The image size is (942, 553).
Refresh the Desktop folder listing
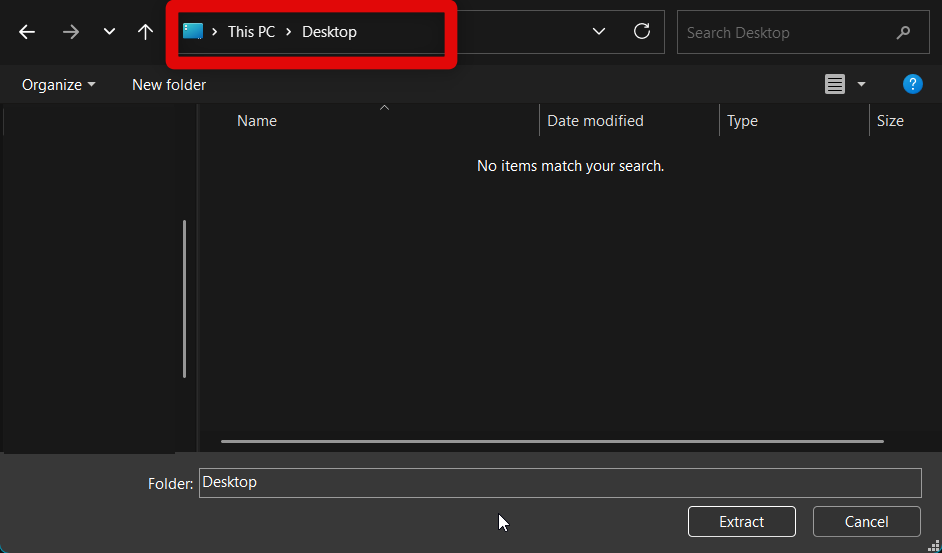point(642,32)
